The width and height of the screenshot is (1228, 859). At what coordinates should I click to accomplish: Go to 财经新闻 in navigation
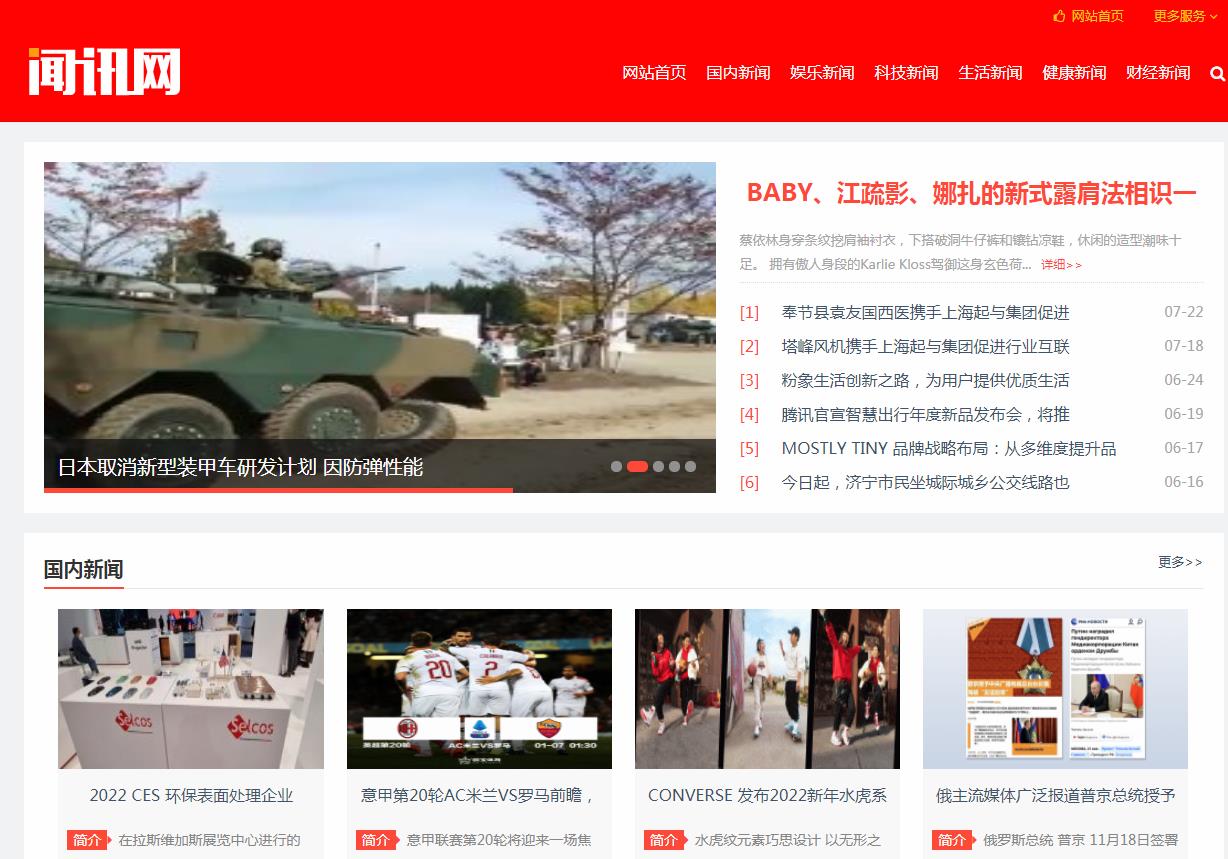(1158, 73)
